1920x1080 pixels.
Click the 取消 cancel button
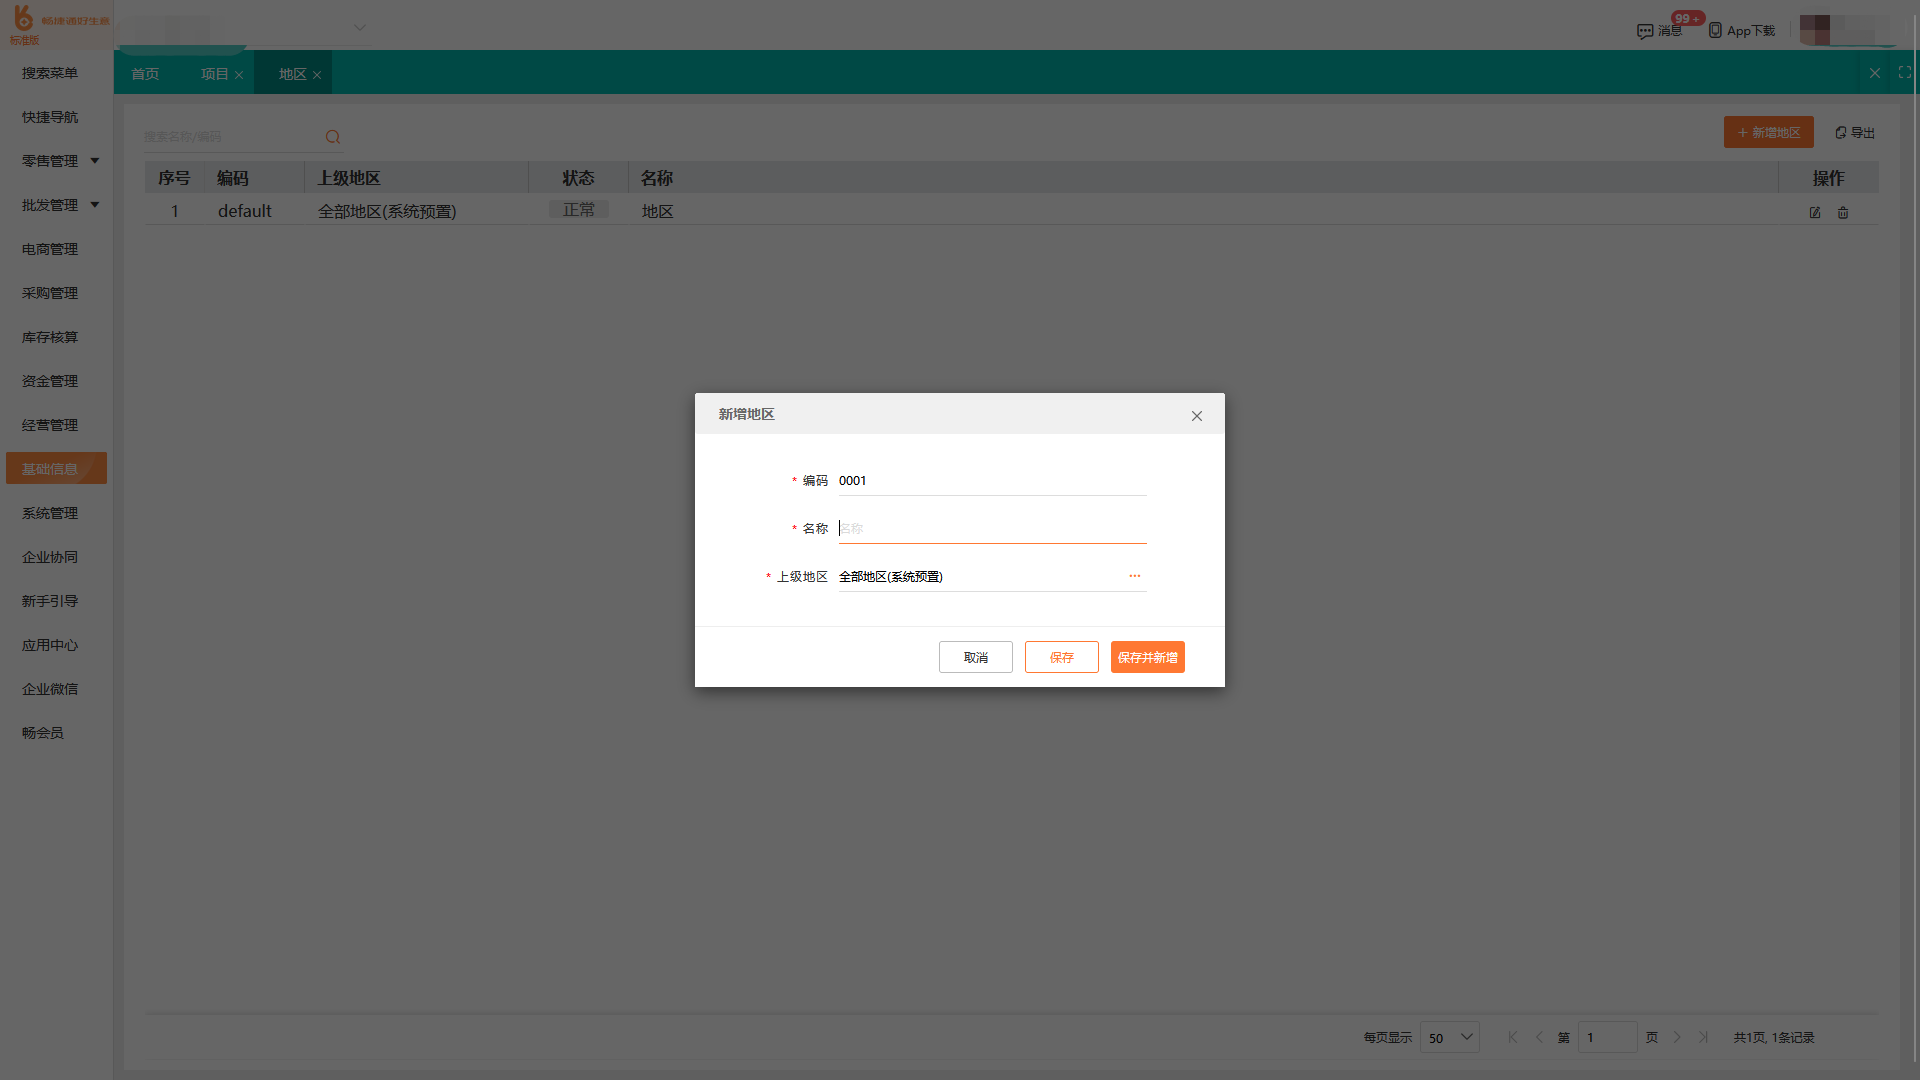976,657
